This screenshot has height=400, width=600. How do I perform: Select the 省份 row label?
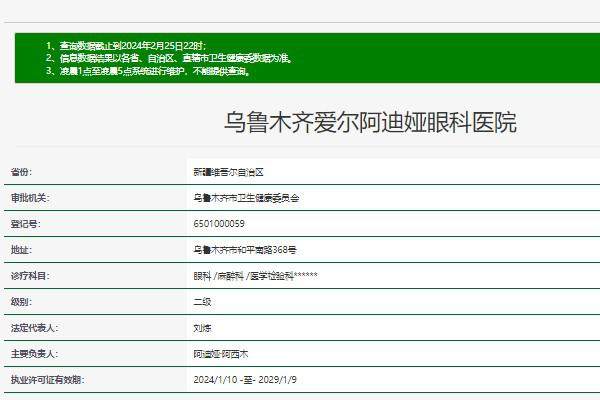[x=21, y=172]
